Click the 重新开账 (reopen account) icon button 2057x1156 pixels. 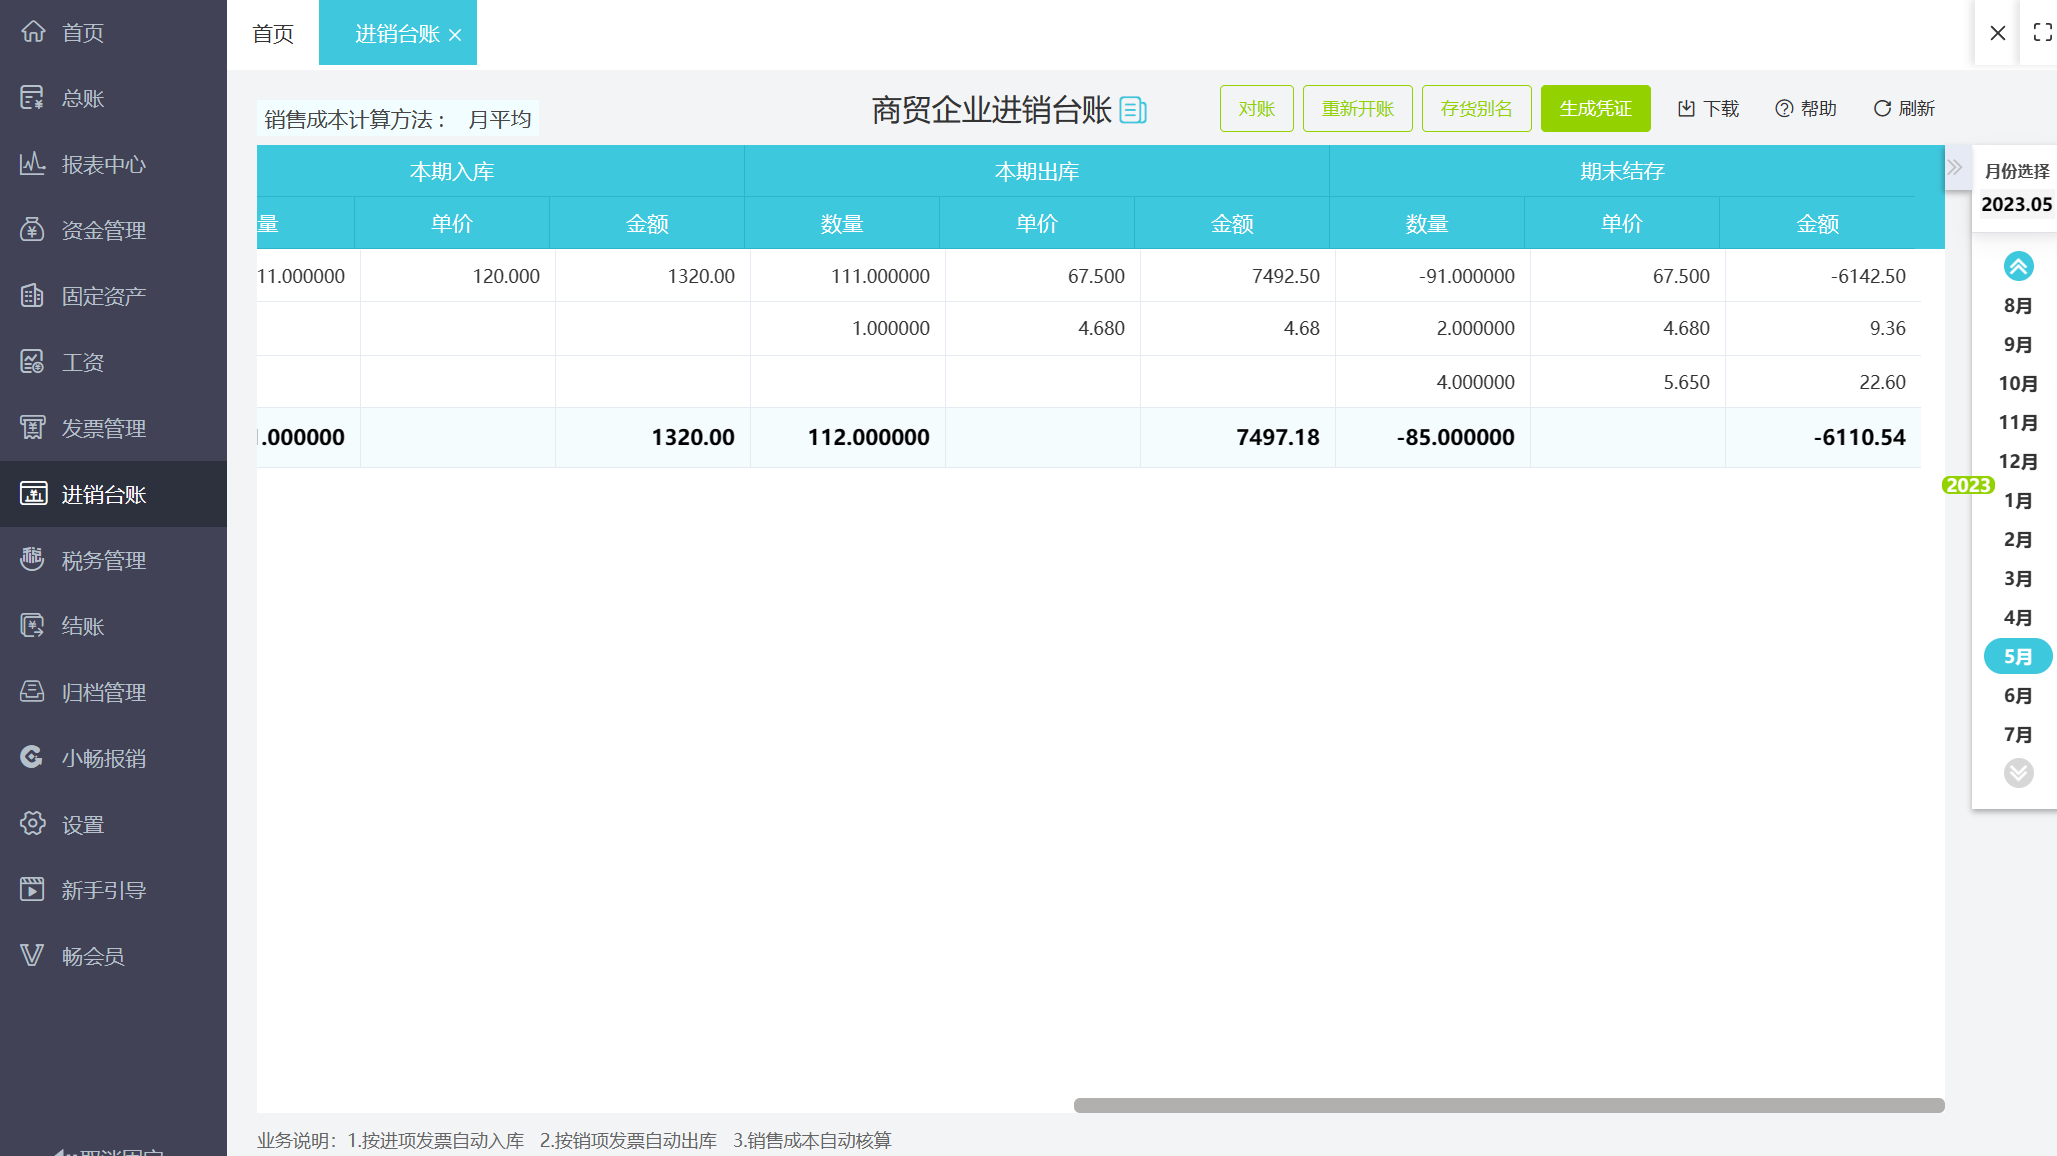tap(1358, 107)
